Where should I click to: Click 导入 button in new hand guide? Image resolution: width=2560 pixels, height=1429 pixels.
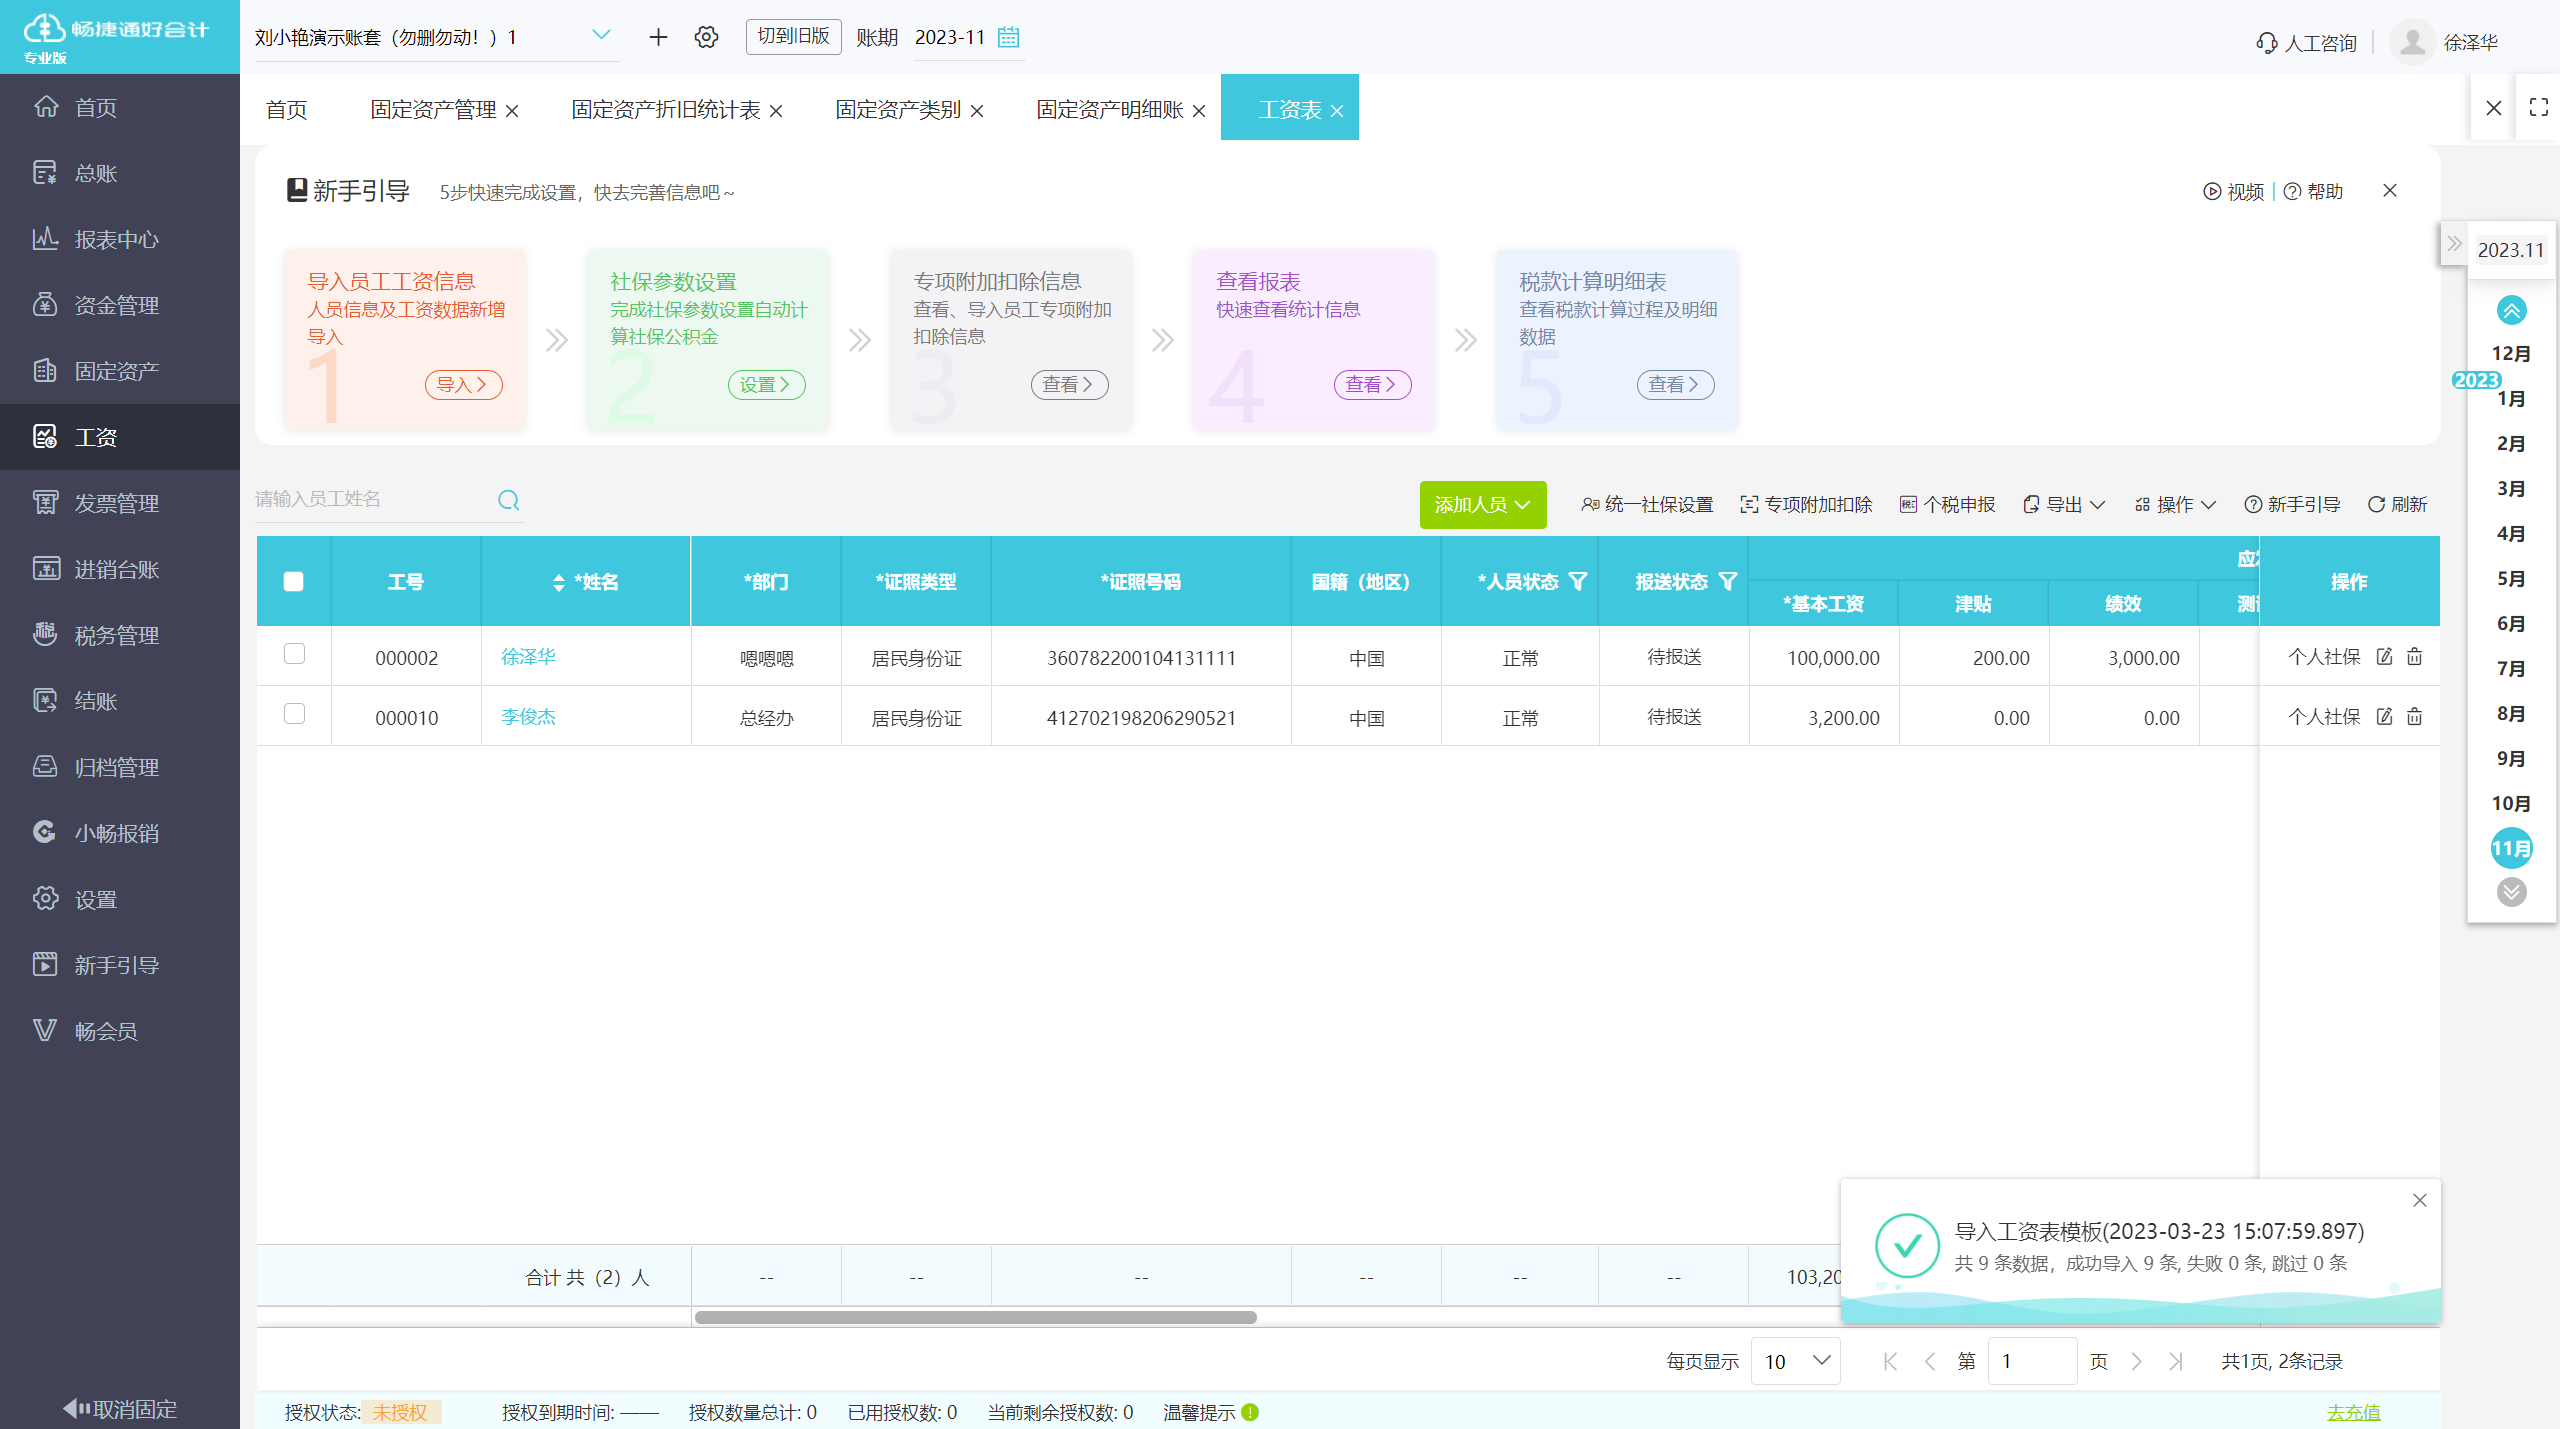[x=461, y=383]
